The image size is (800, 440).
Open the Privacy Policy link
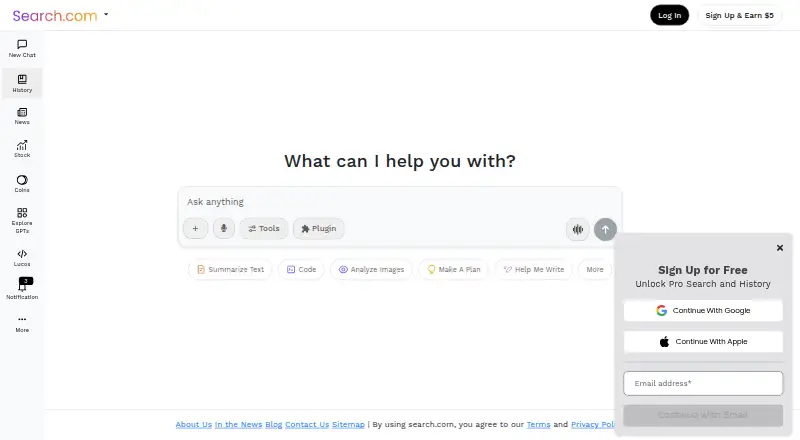click(x=593, y=424)
